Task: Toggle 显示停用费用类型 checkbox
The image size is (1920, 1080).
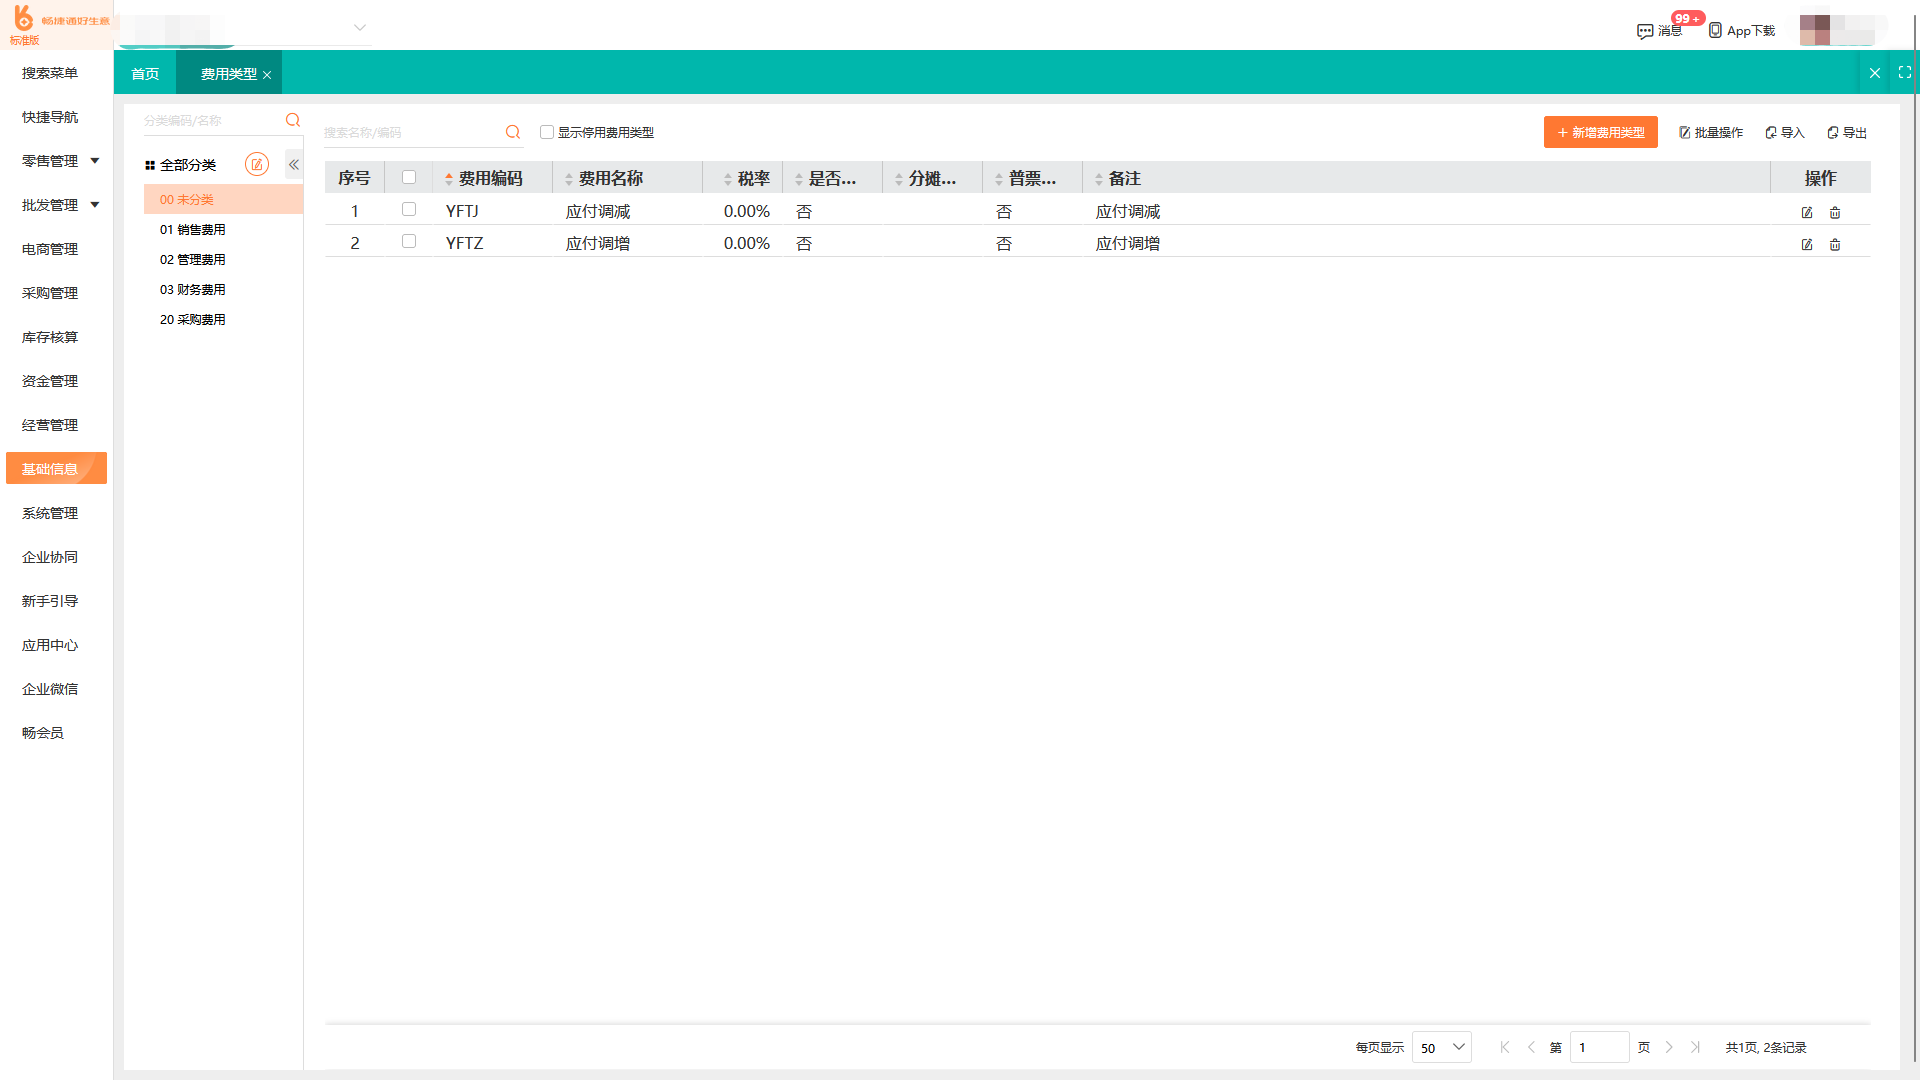Action: [x=546, y=132]
